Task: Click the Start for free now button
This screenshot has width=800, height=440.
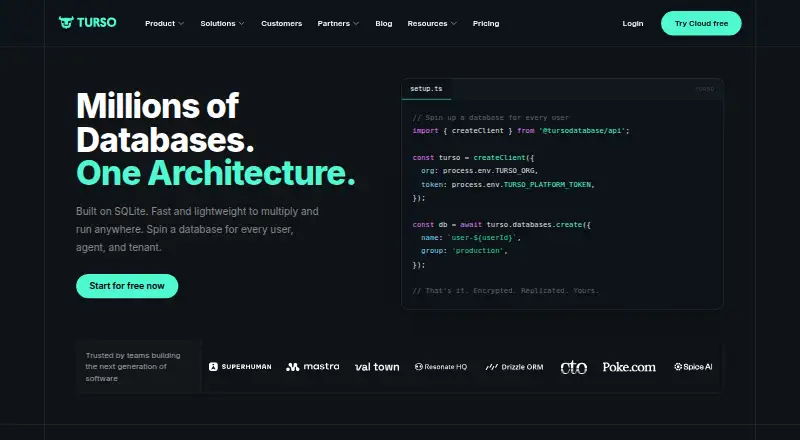Action: tap(127, 286)
